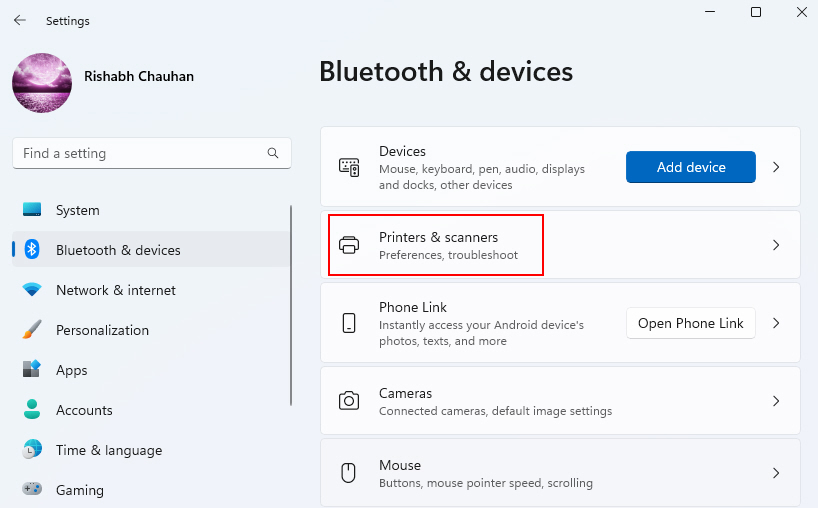Click the Accounts person icon
Screen dimensions: 818x508
pyautogui.click(x=32, y=410)
